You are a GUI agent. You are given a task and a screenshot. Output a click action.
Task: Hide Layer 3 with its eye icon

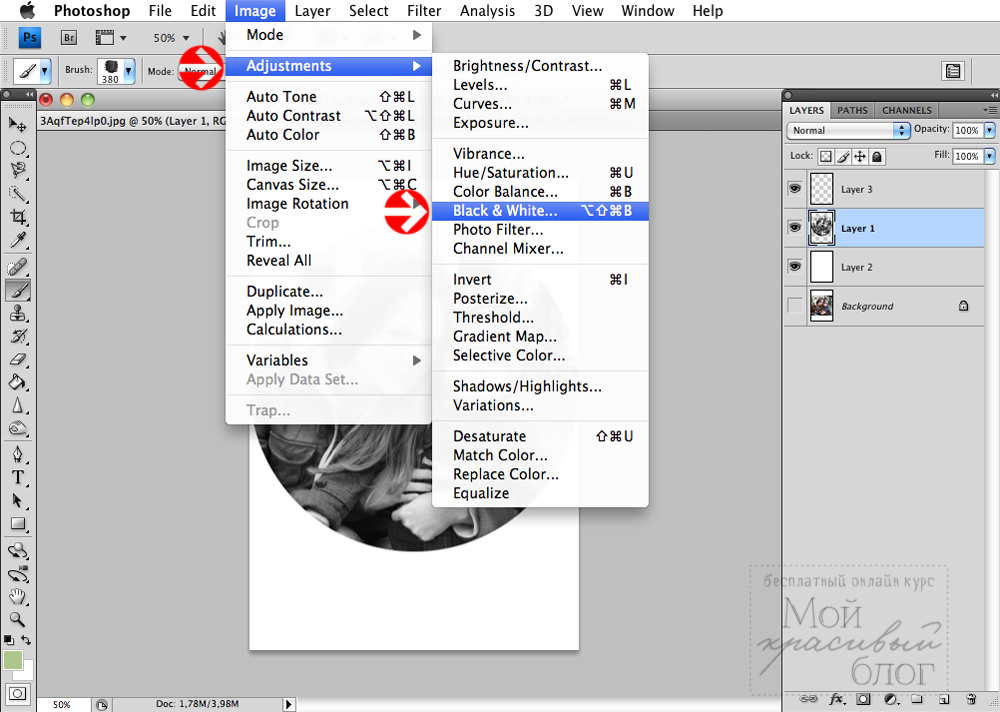click(x=795, y=189)
